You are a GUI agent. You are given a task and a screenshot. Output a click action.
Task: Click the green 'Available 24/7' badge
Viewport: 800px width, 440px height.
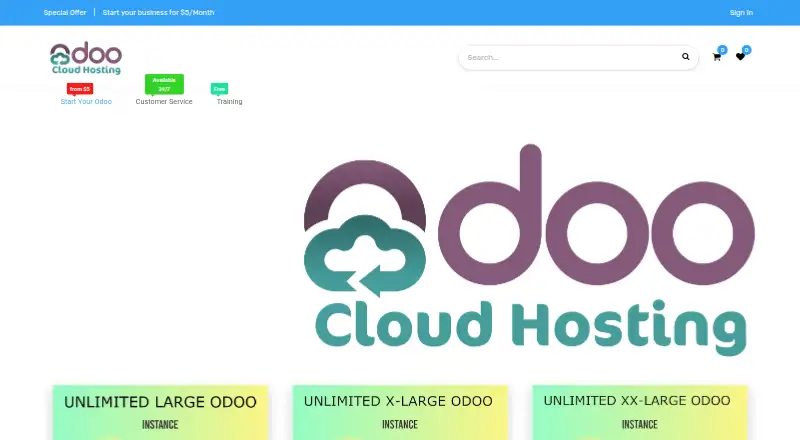tap(164, 84)
